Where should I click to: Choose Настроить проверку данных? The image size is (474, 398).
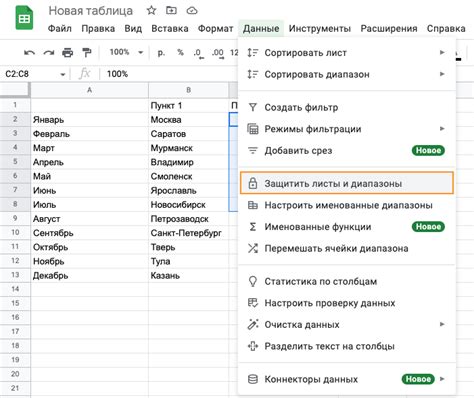(347, 303)
